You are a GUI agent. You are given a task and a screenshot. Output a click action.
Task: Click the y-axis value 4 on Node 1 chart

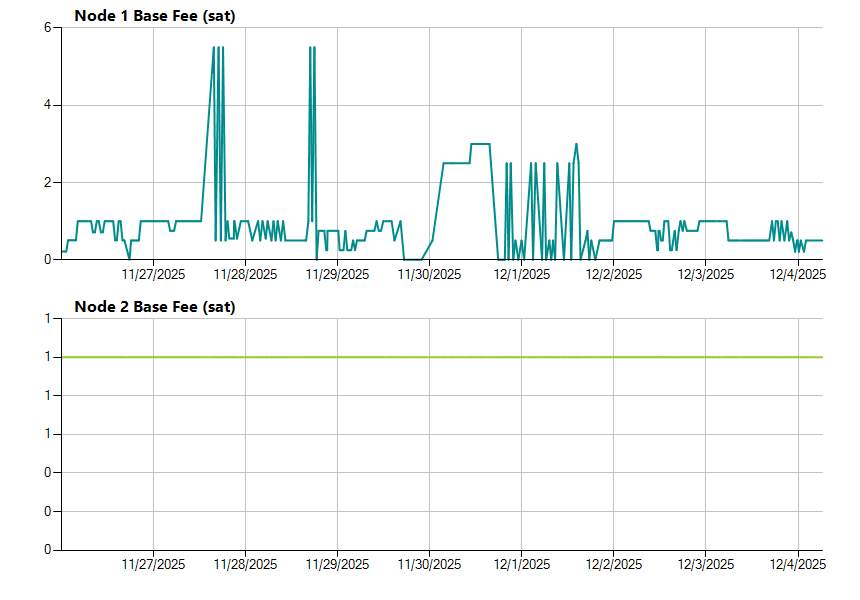[47, 105]
